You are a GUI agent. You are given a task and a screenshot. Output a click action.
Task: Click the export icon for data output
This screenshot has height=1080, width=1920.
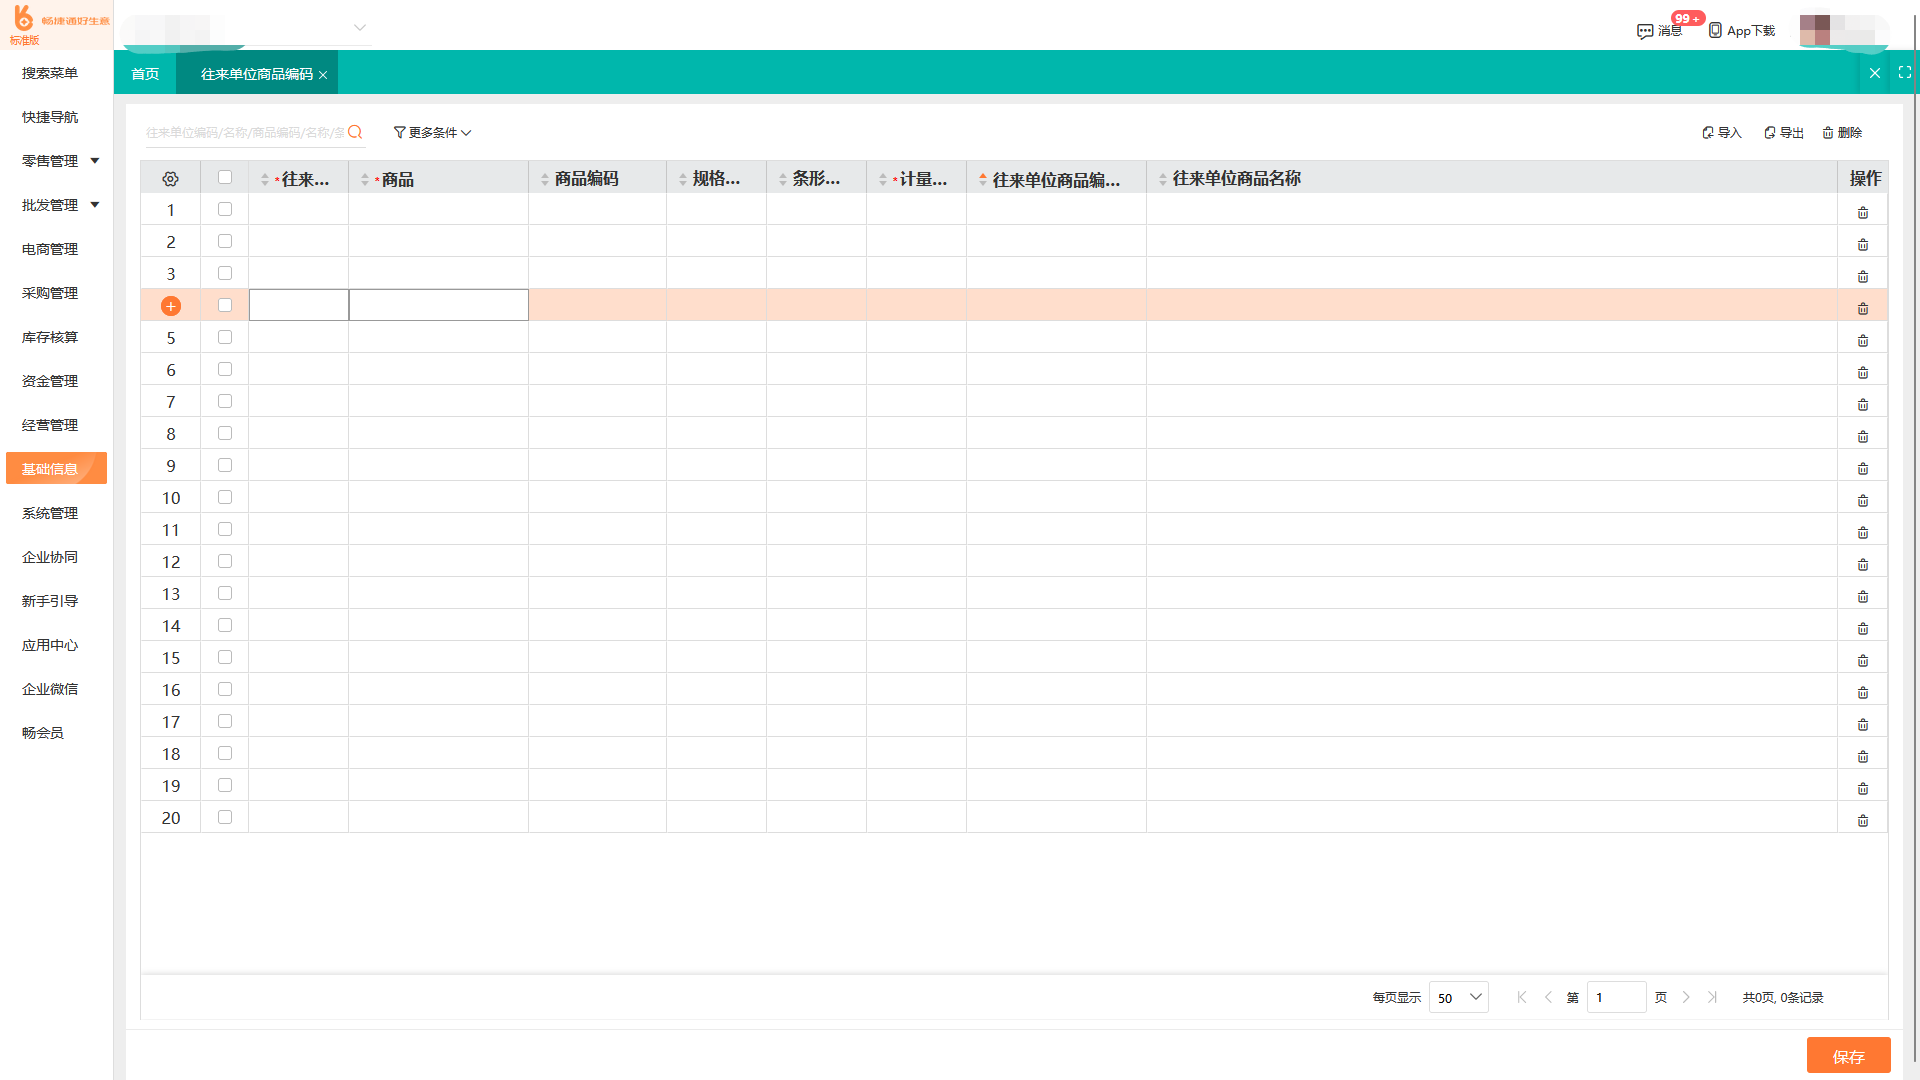click(1785, 132)
